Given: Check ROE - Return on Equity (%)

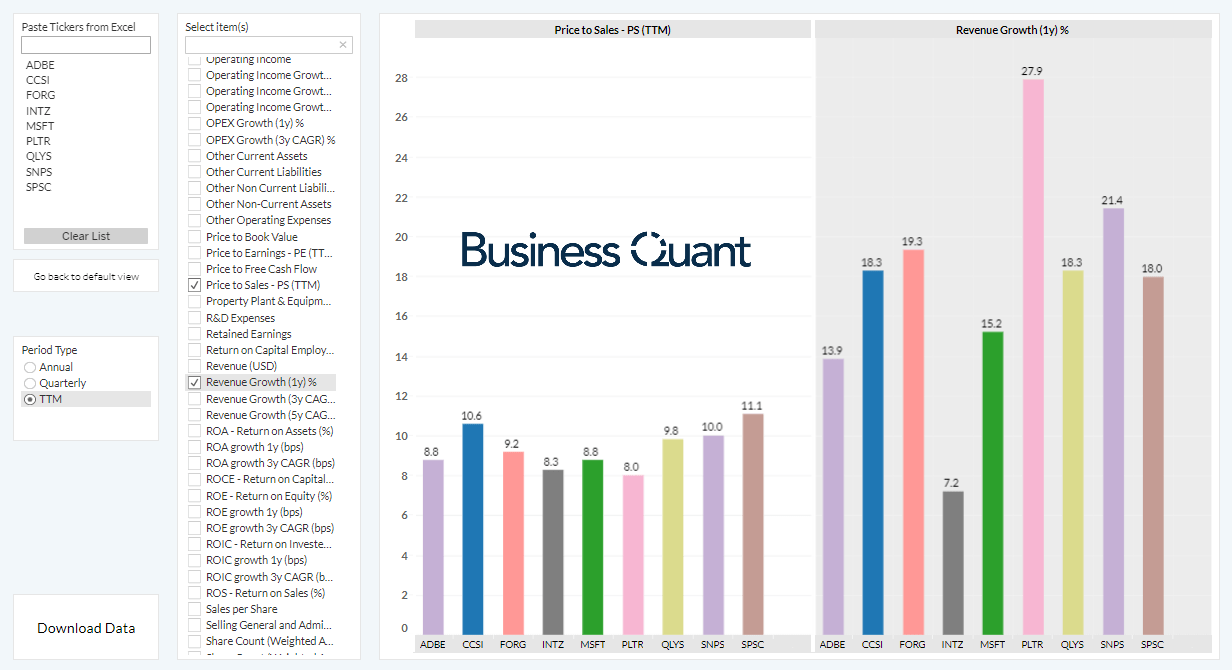Looking at the screenshot, I should [195, 496].
